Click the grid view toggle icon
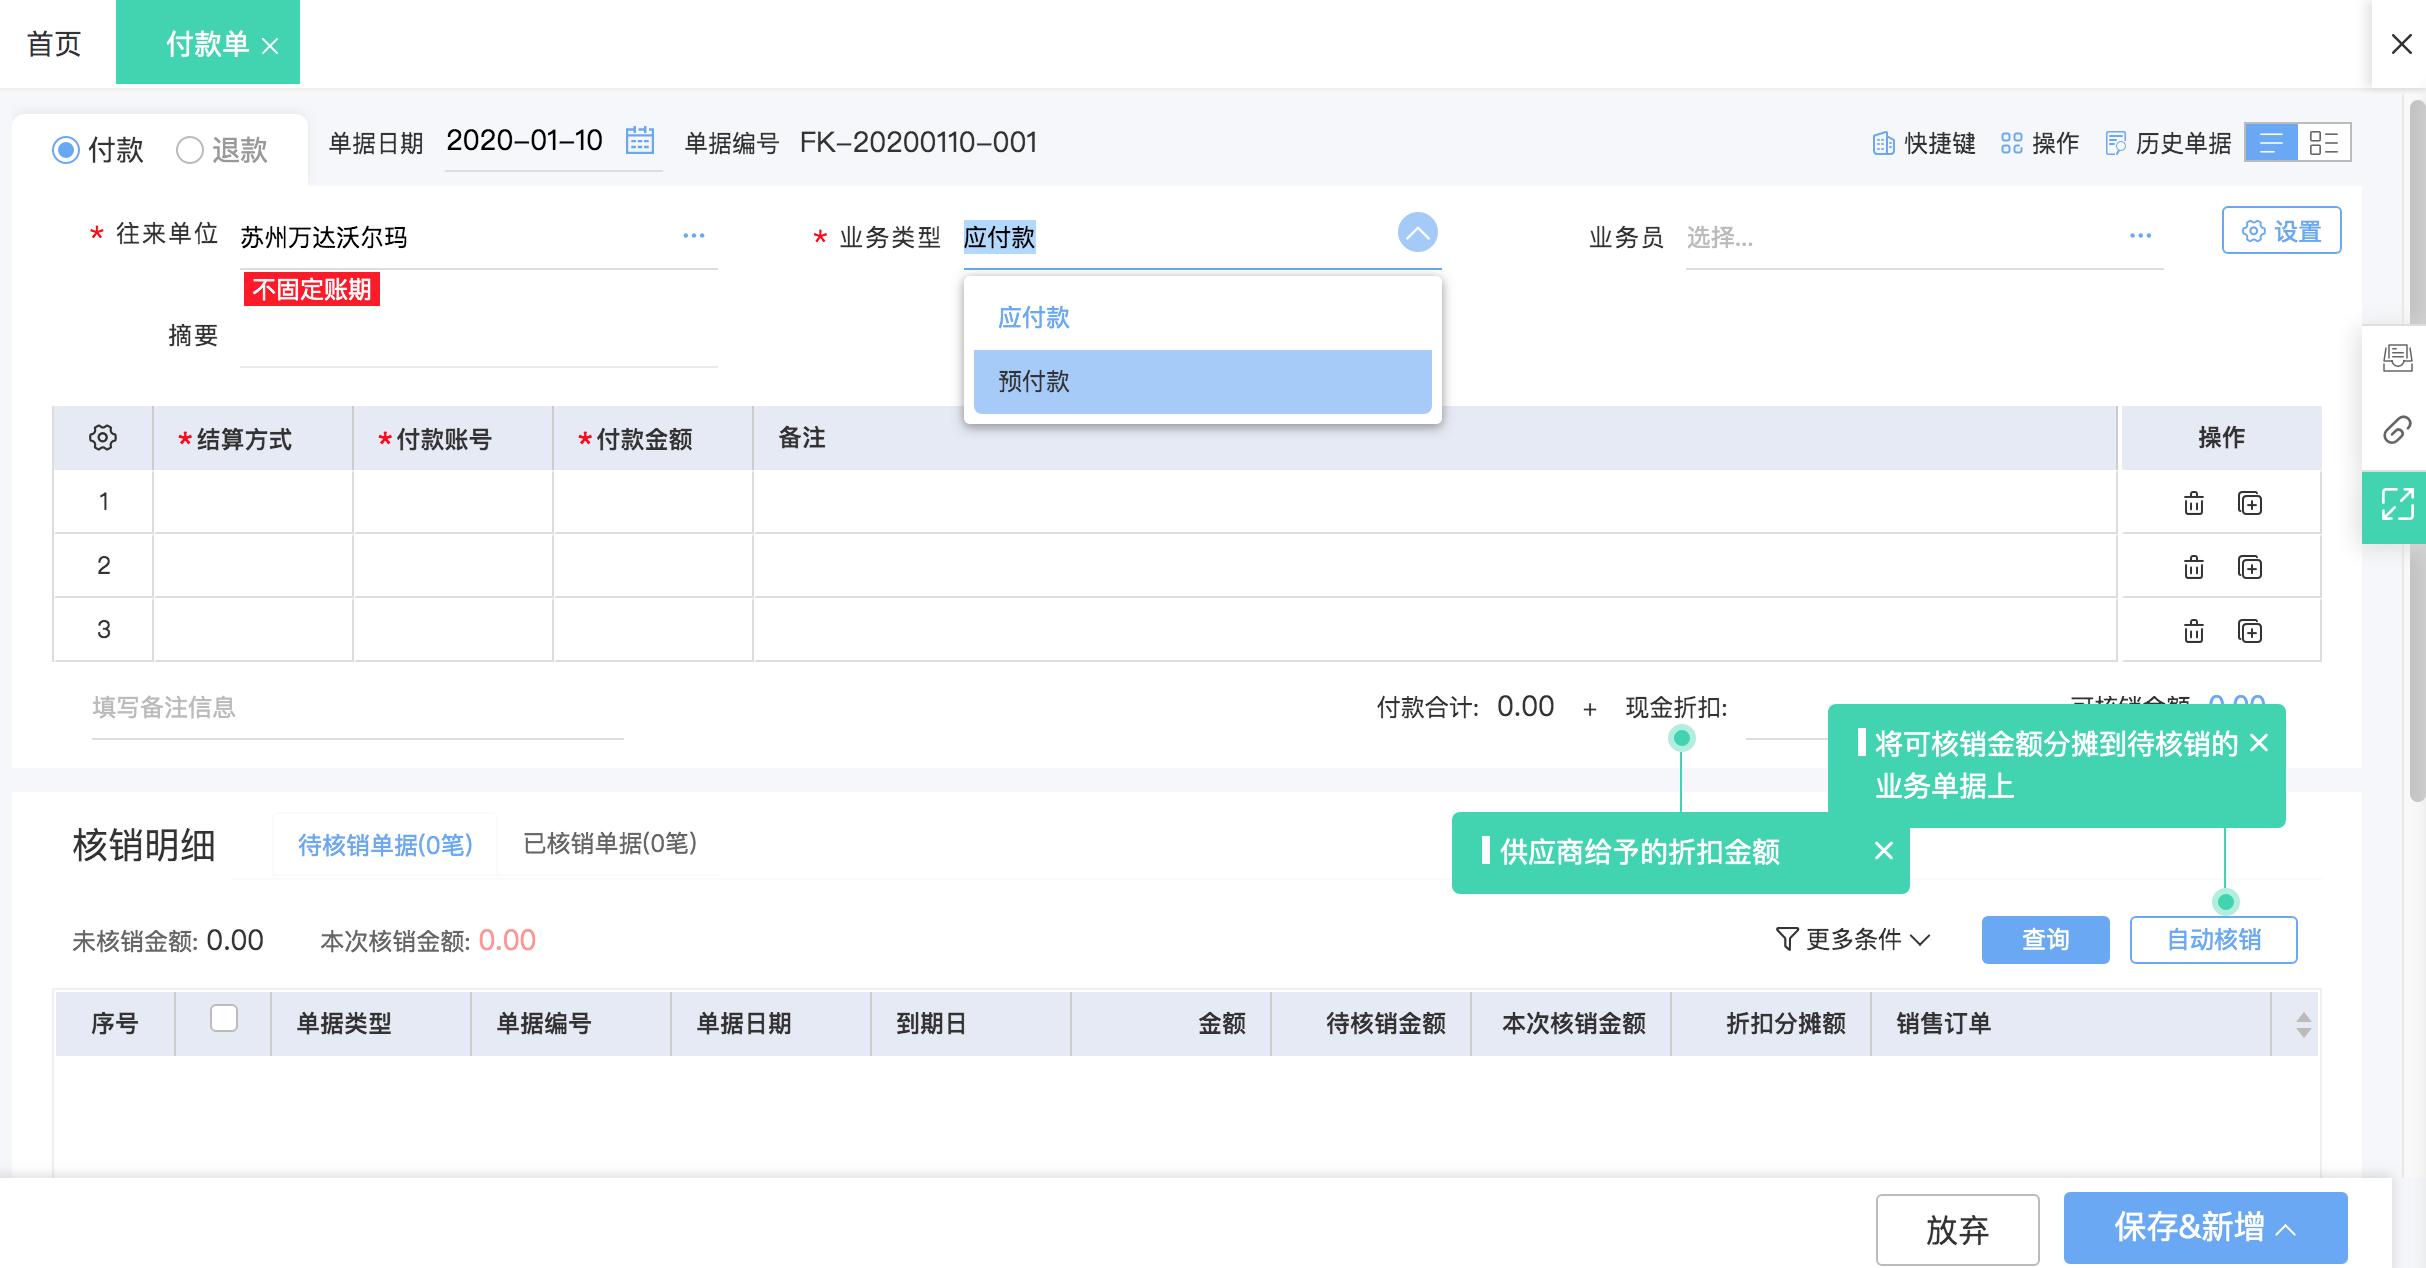Viewport: 2426px width, 1268px height. pos(2323,141)
